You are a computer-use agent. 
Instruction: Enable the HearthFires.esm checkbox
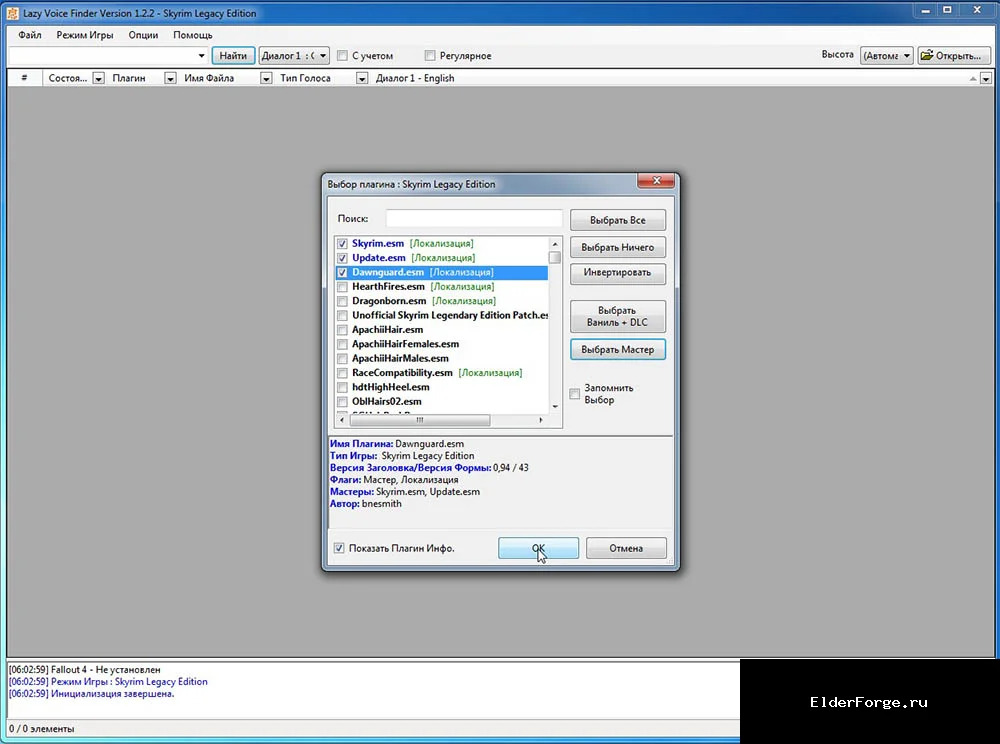(x=343, y=287)
